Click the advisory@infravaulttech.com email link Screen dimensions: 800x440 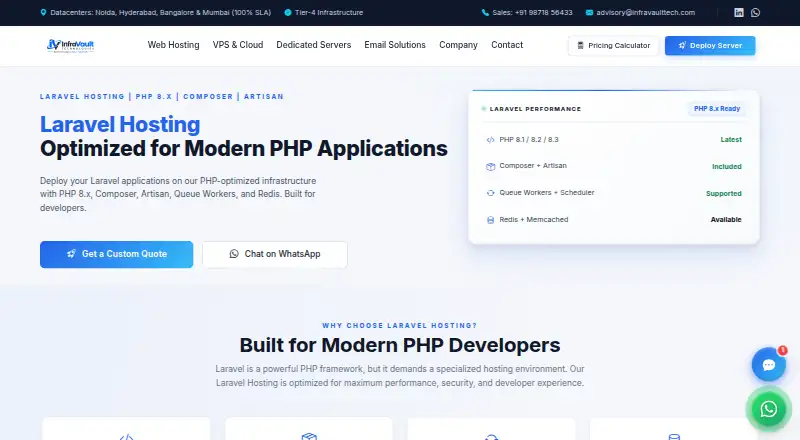pos(645,12)
